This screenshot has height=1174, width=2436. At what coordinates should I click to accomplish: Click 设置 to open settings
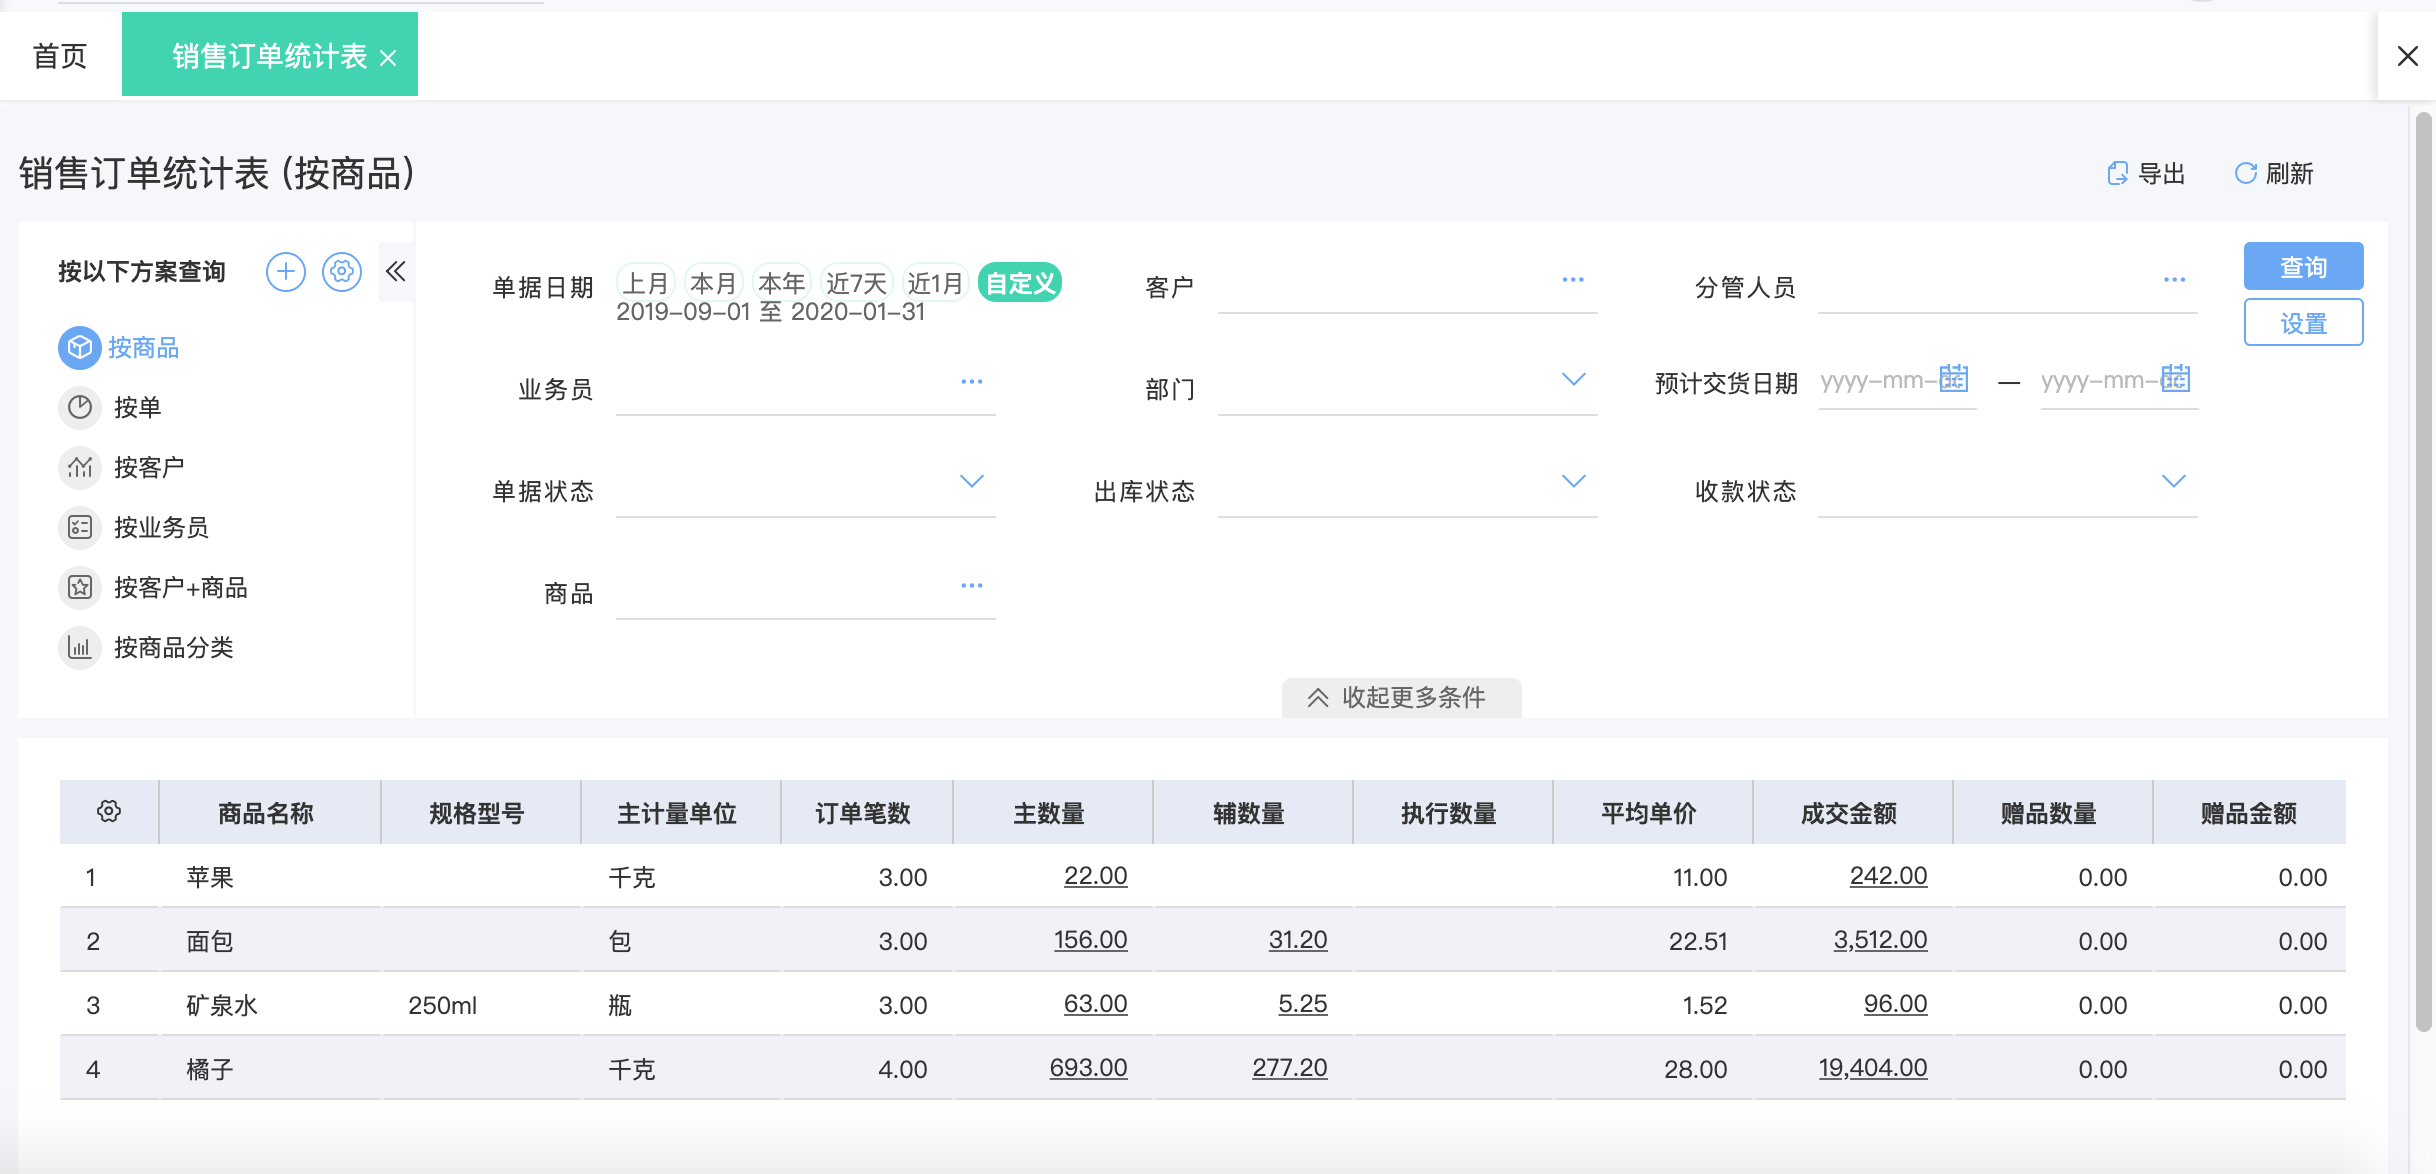pos(2306,323)
